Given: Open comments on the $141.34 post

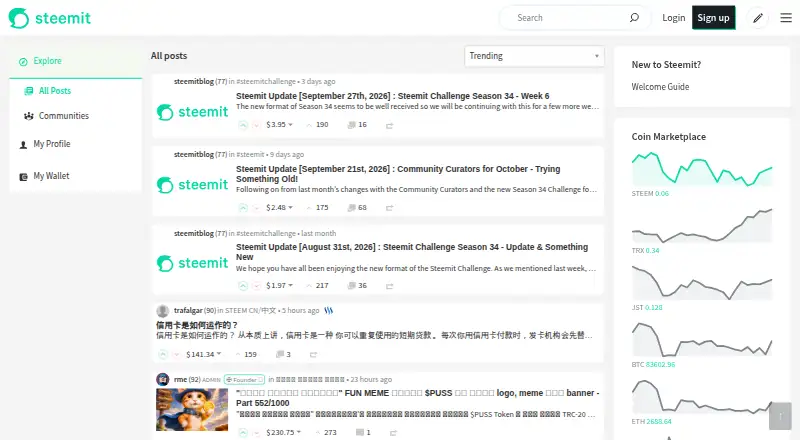Looking at the screenshot, I should [x=283, y=354].
